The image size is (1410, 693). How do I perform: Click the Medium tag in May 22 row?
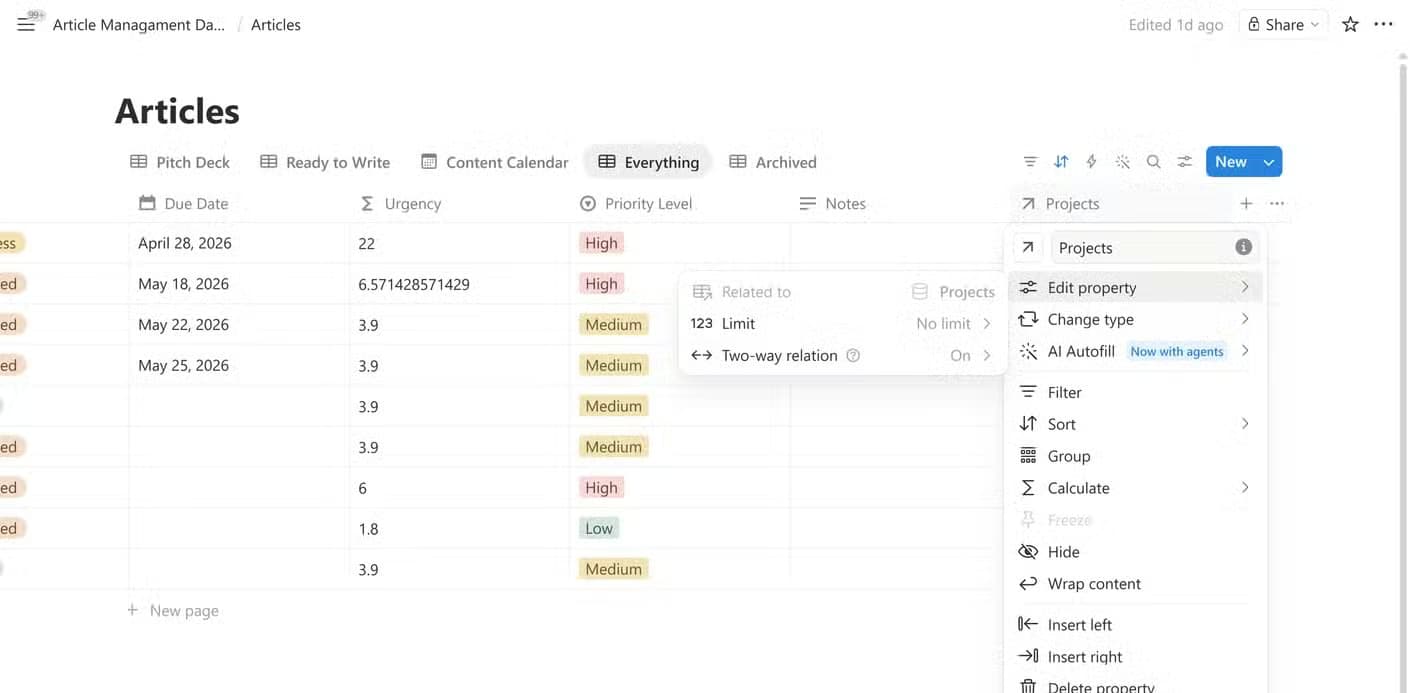tap(613, 325)
